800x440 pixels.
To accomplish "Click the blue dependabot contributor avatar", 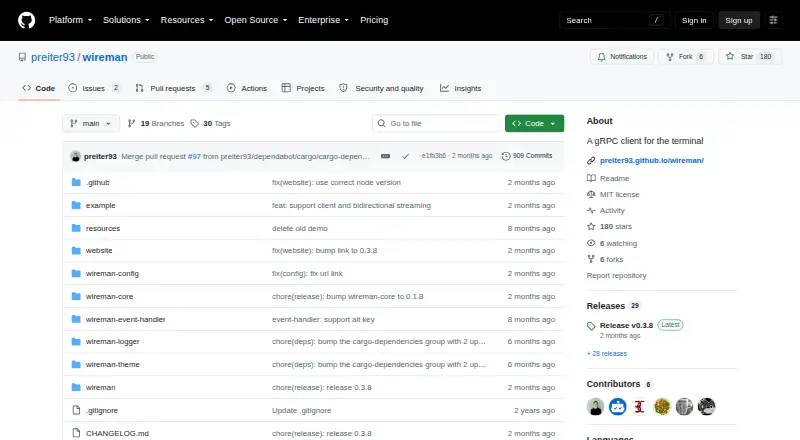I will pos(617,406).
